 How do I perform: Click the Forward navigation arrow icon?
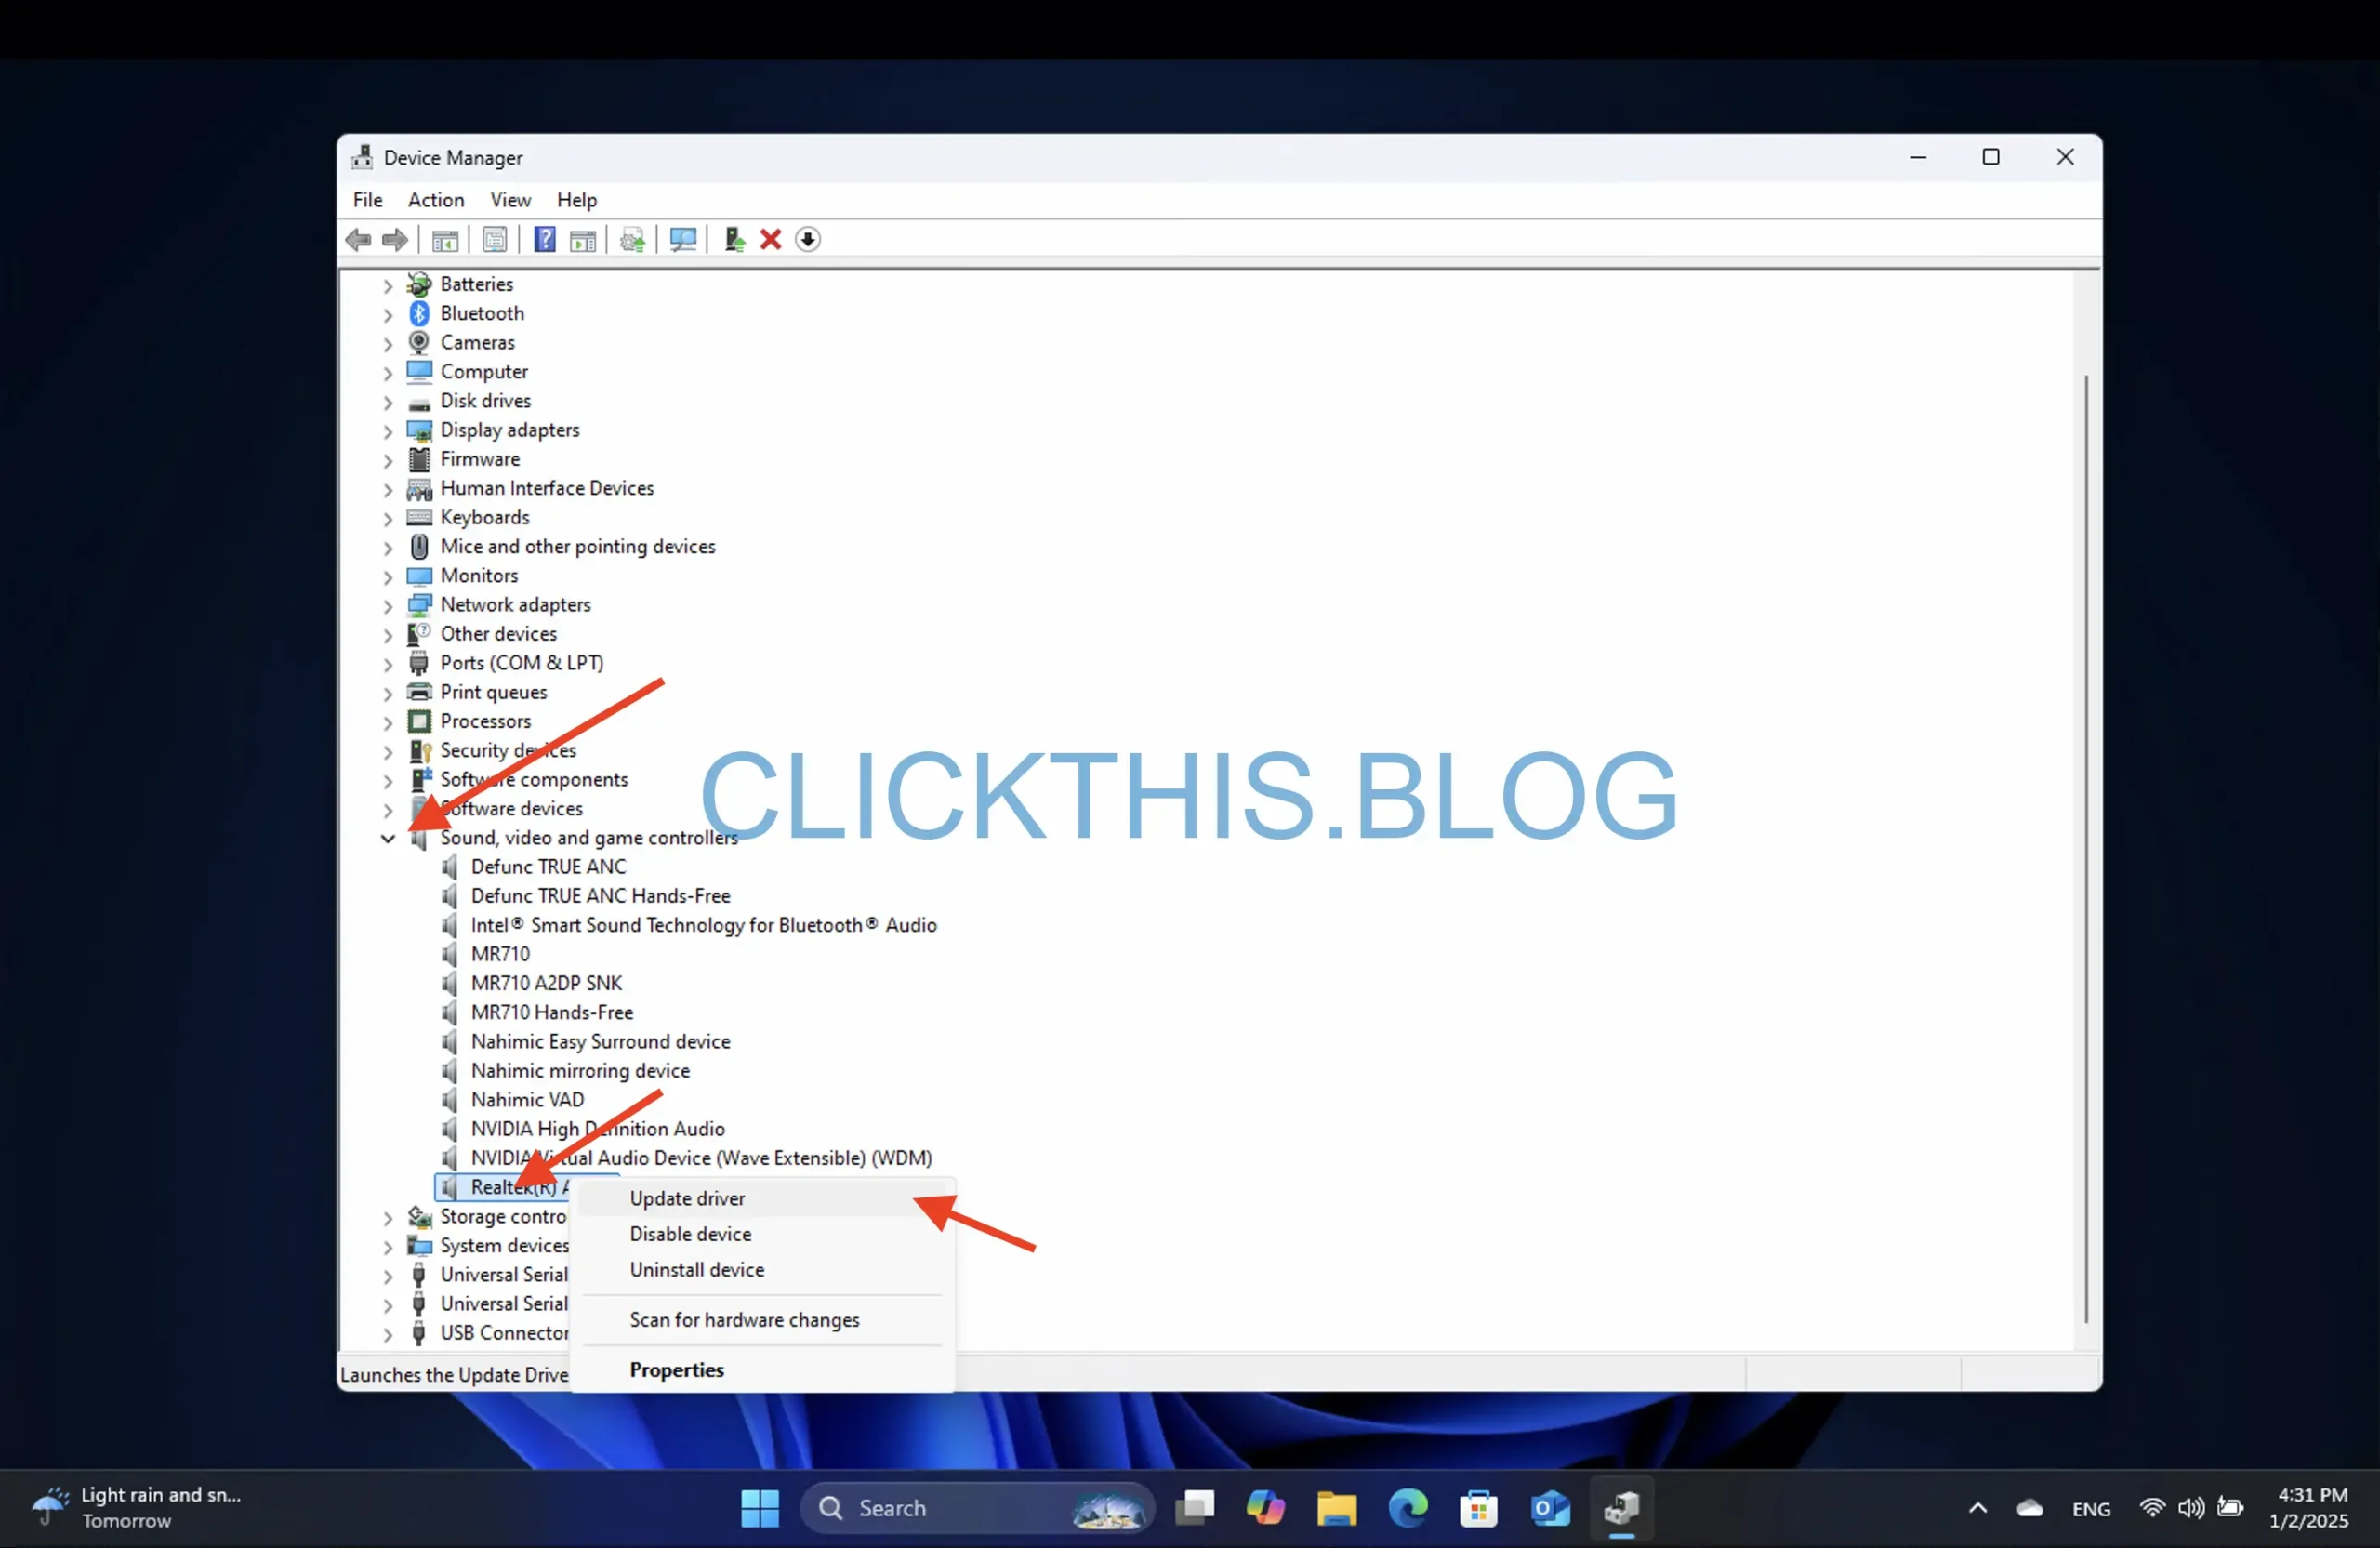[x=394, y=238]
